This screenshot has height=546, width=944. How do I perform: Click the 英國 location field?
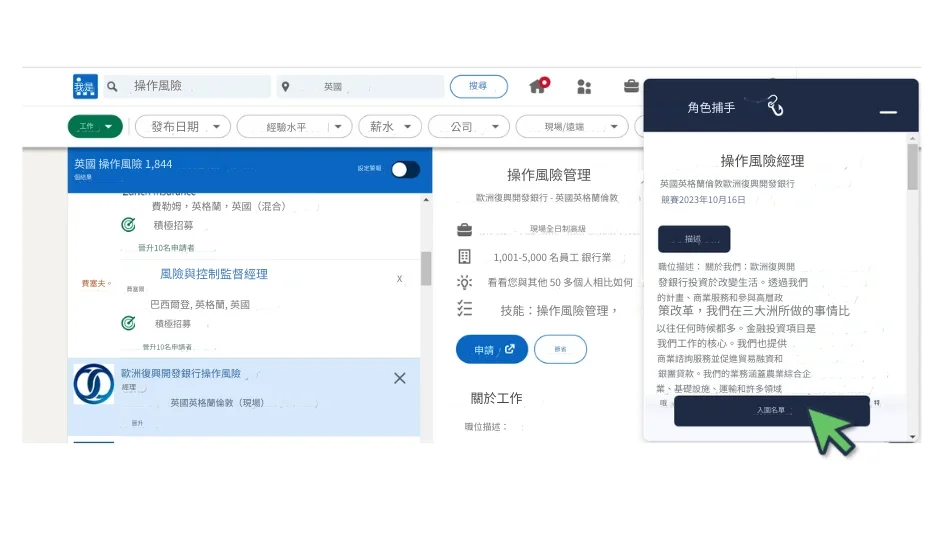tap(360, 86)
